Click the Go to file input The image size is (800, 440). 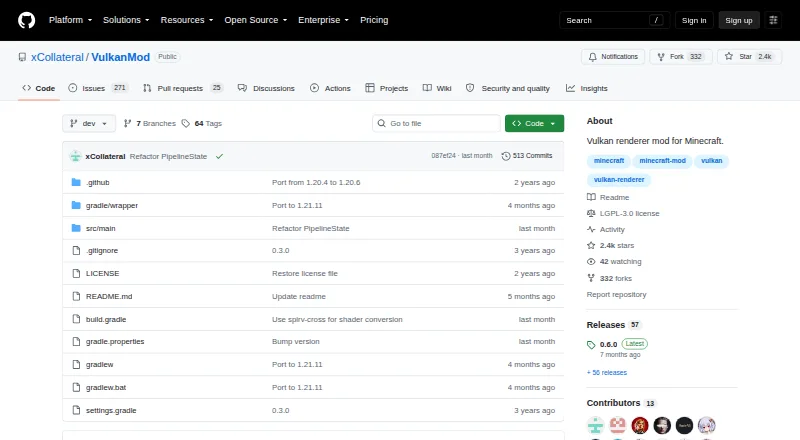436,124
